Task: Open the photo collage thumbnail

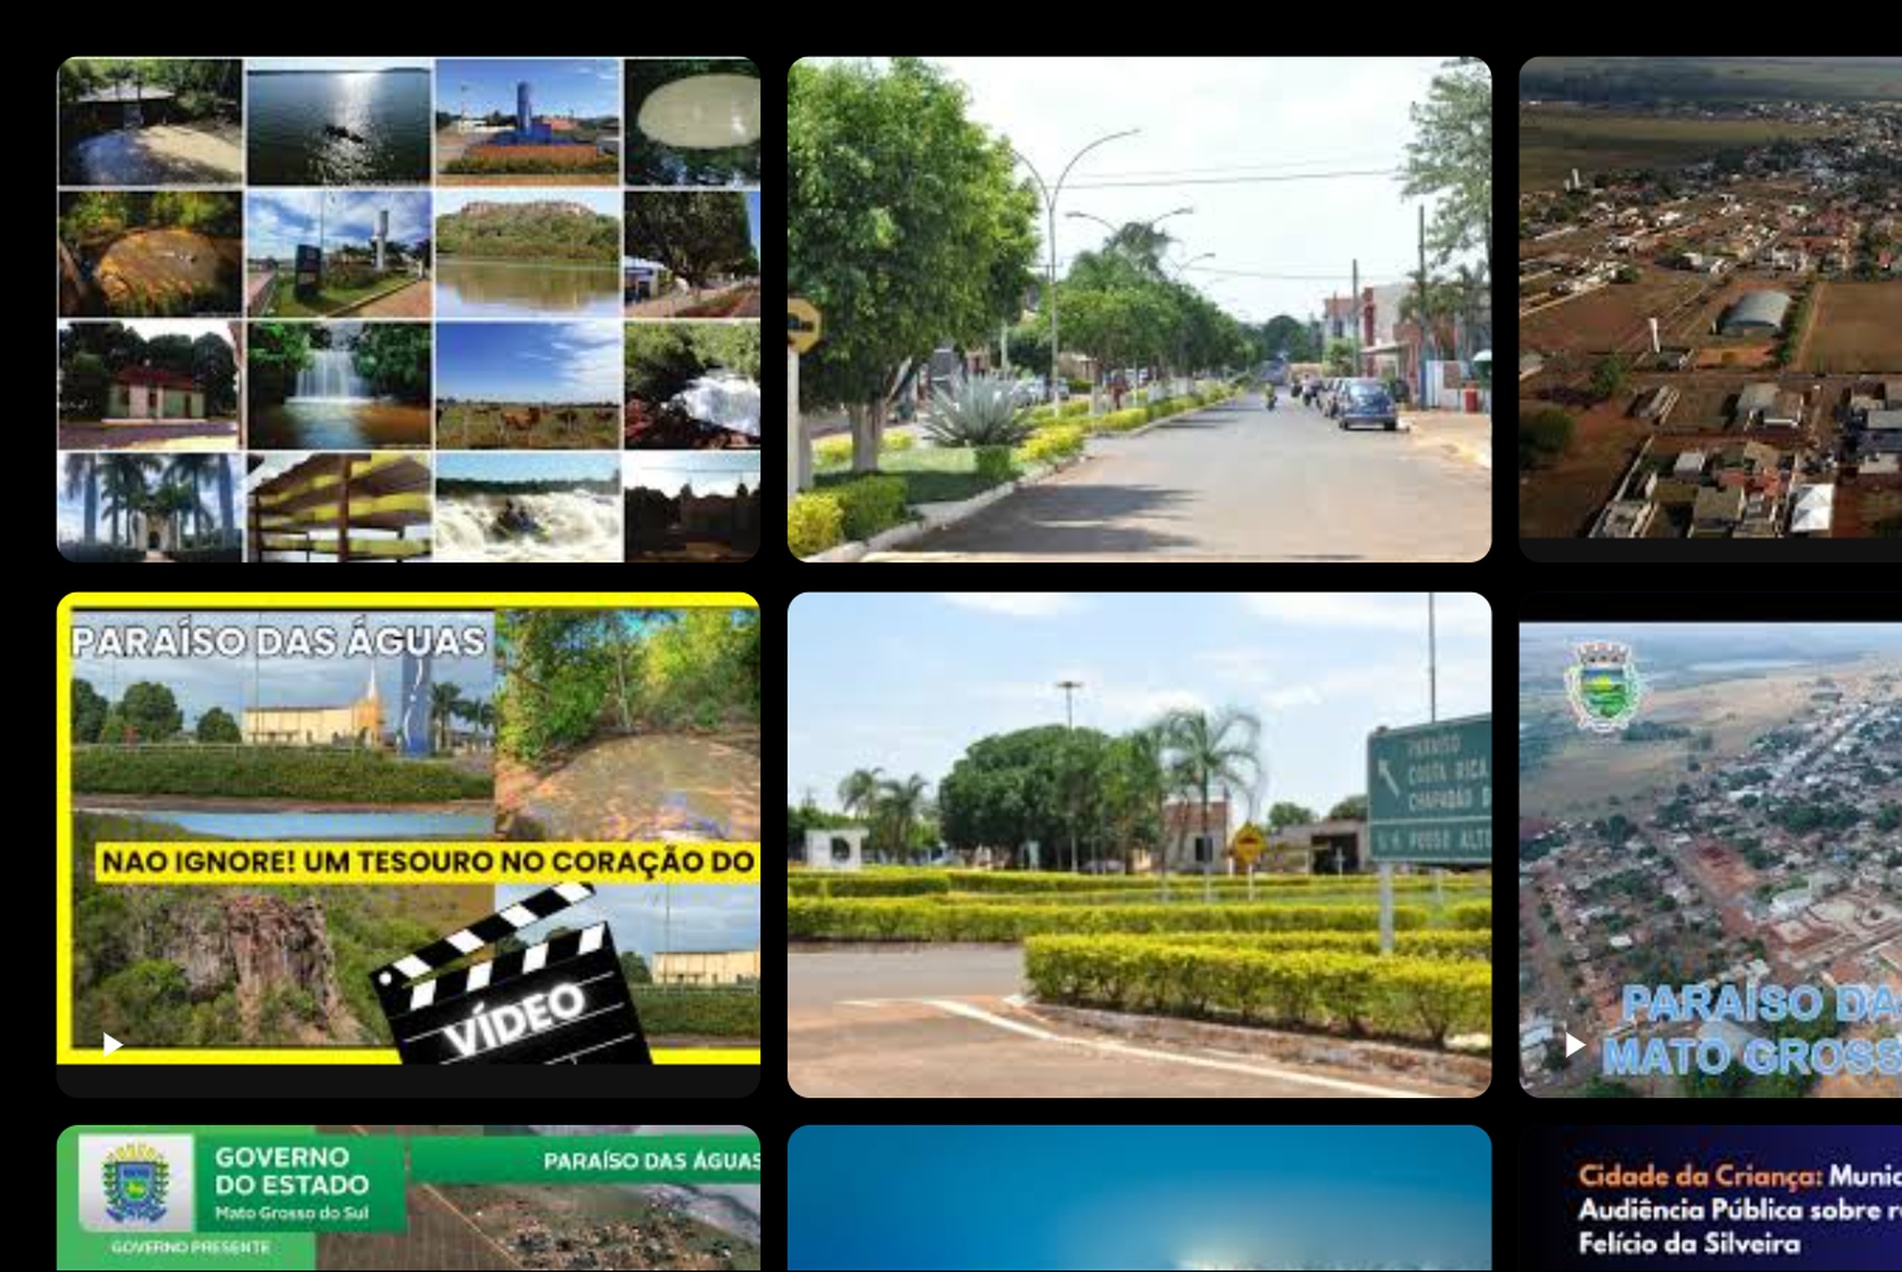Action: click(x=408, y=309)
